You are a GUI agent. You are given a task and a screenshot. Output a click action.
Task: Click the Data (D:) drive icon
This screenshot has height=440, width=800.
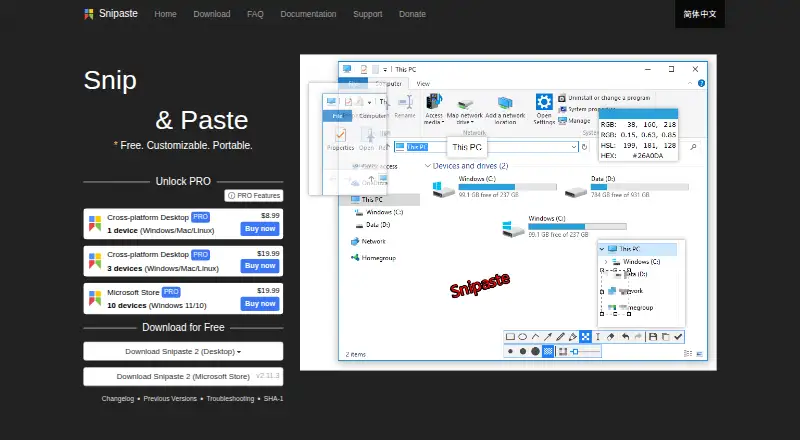click(576, 191)
